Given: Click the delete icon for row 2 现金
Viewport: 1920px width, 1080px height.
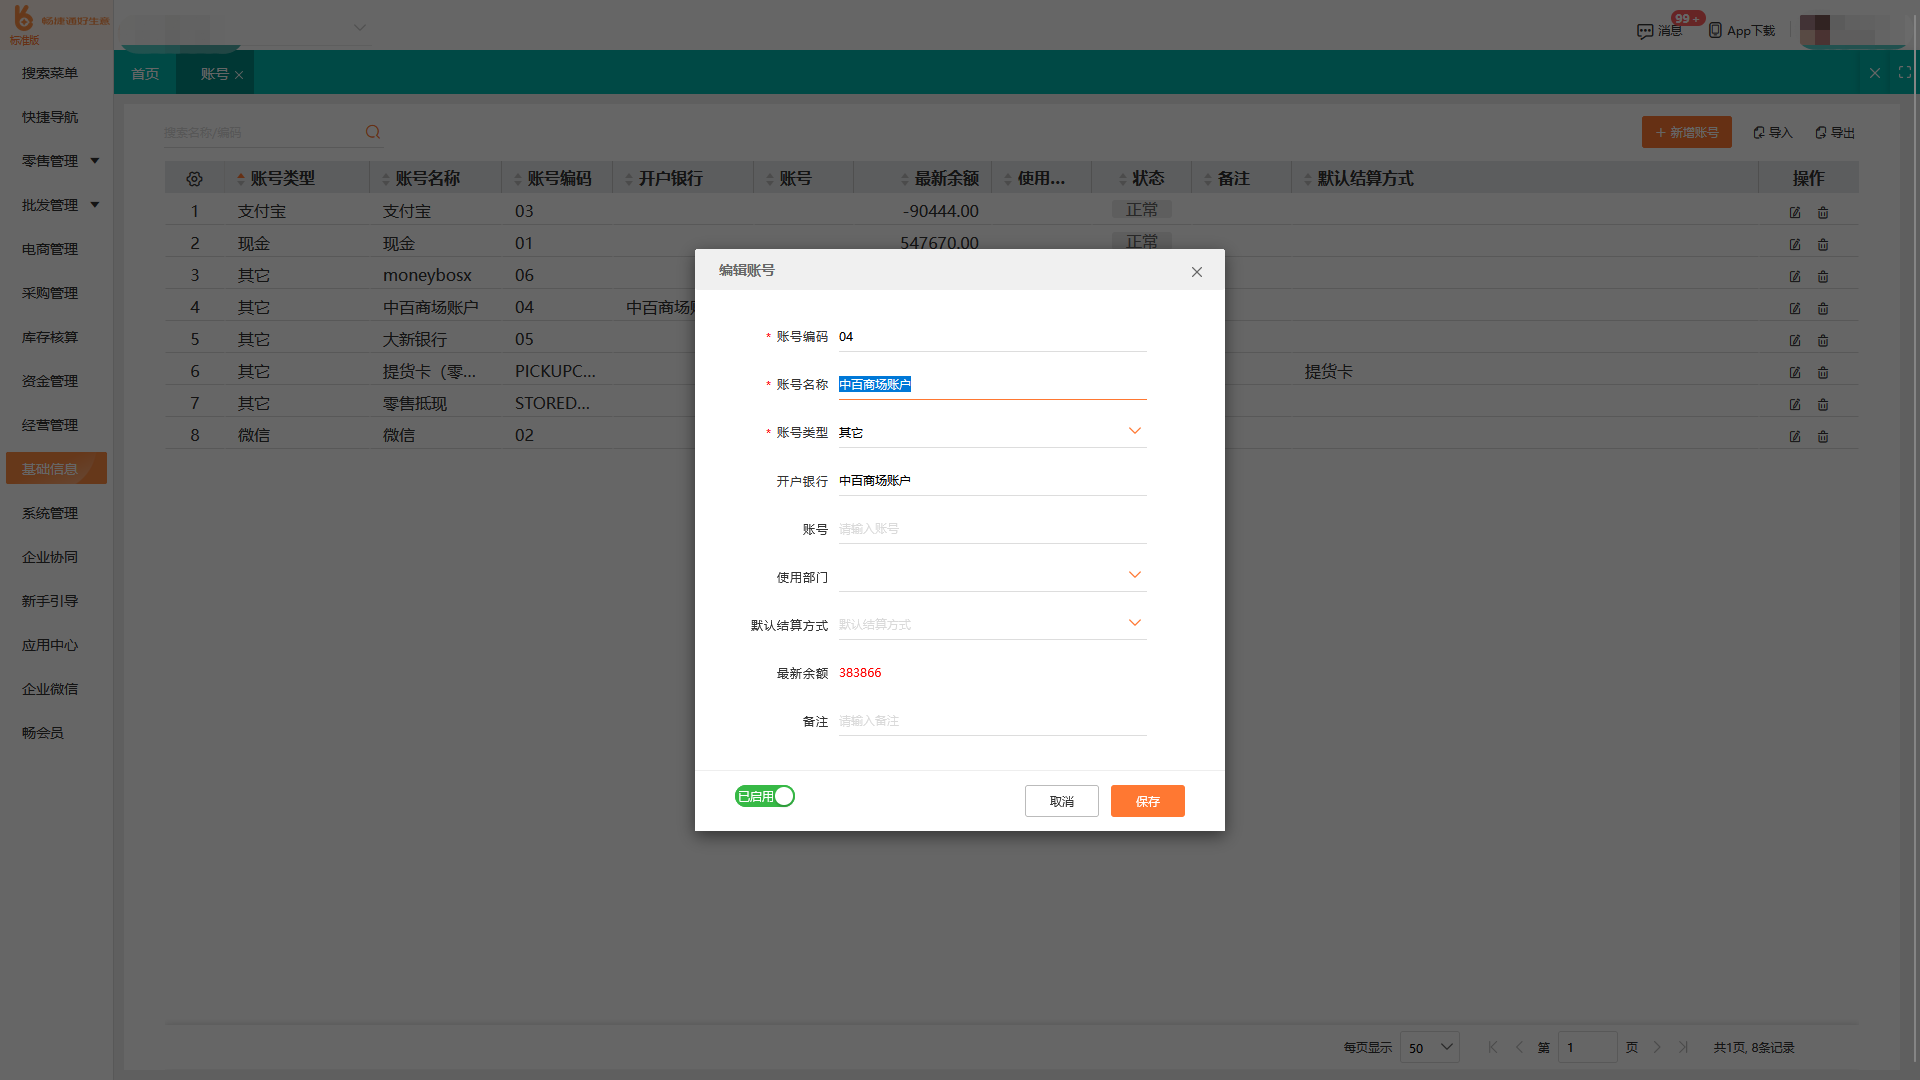Looking at the screenshot, I should point(1824,244).
